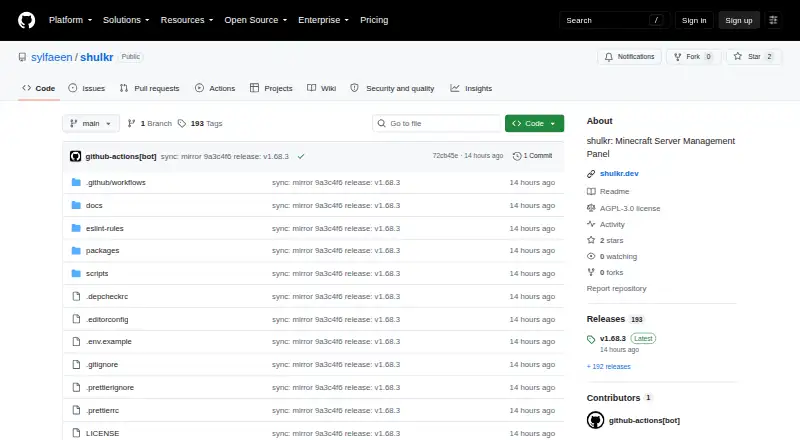Click the eye icon beside 0 watching
800x440 pixels.
click(x=591, y=256)
